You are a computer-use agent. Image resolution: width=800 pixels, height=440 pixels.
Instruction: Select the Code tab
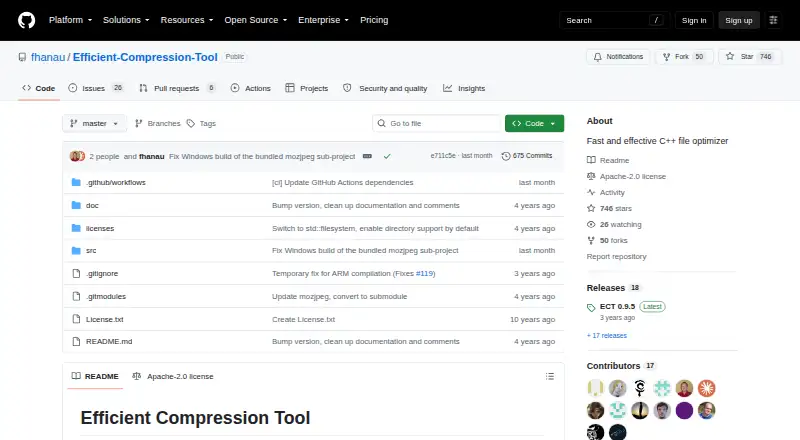click(x=39, y=88)
